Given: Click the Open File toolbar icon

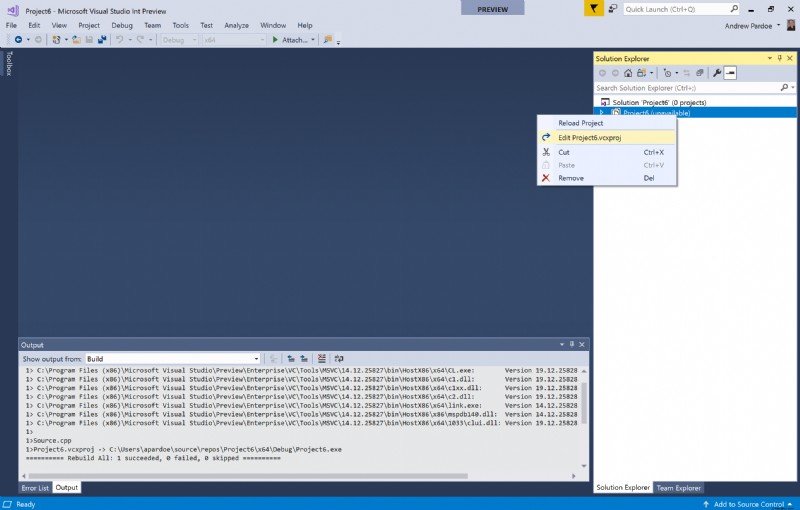Looking at the screenshot, I should (76, 40).
